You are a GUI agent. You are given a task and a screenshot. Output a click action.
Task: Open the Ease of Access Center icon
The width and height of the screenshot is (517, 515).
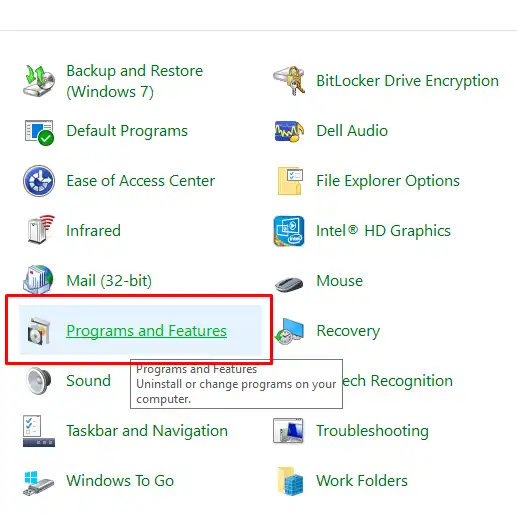click(x=39, y=181)
